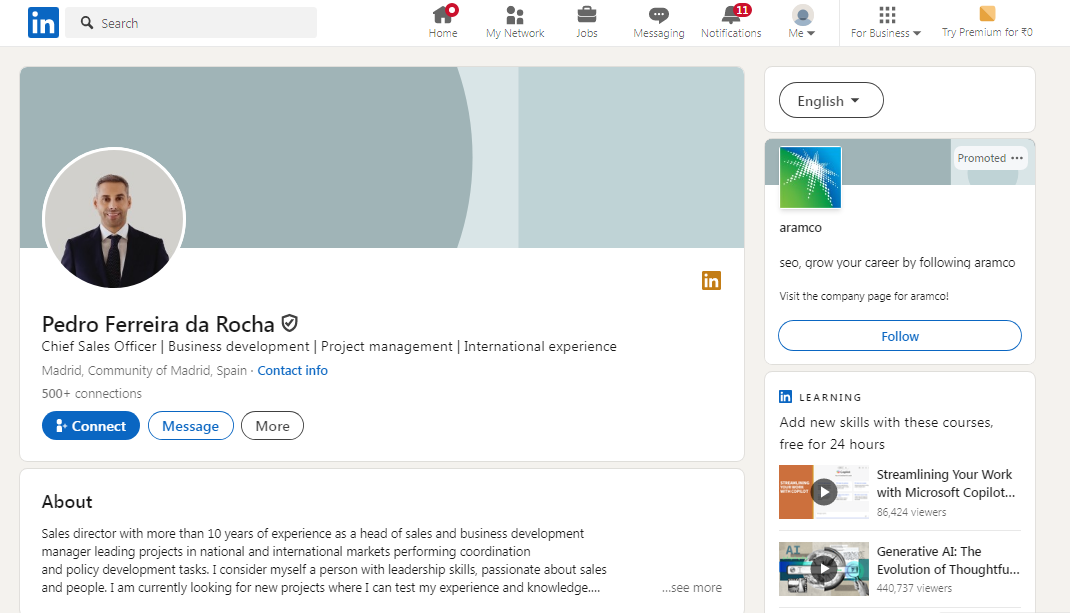
Task: Open the Notifications bell icon
Action: click(x=731, y=15)
